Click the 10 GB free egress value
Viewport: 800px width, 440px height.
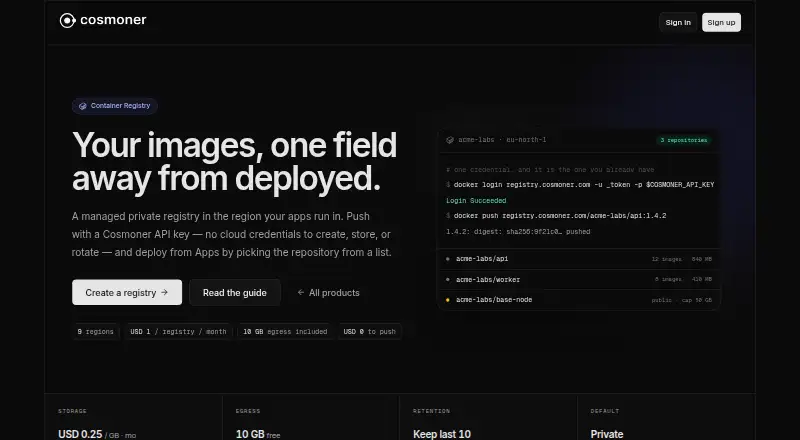258,434
